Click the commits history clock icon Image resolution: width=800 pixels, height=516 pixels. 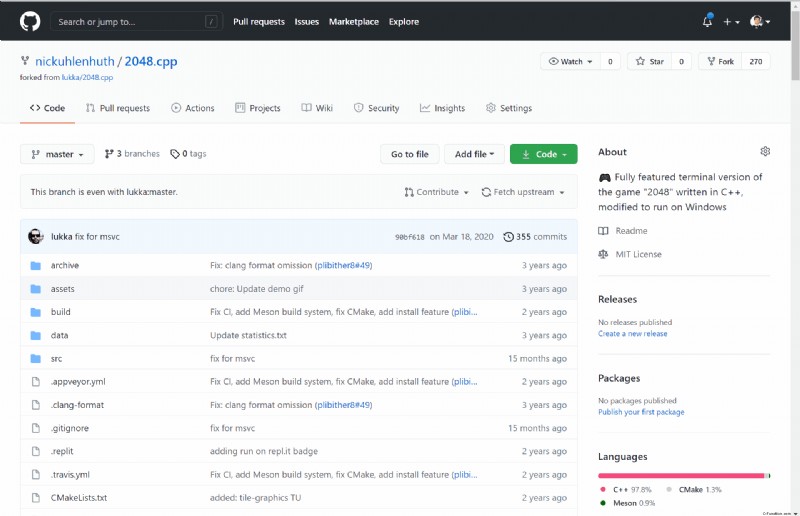coord(509,237)
